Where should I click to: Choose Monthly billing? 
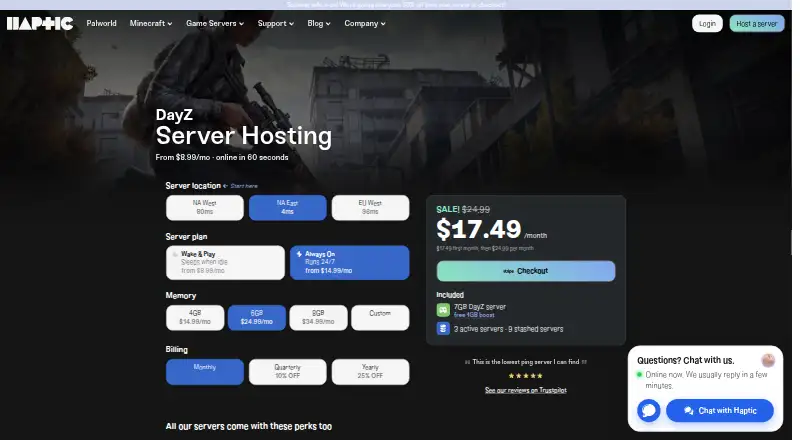205,372
